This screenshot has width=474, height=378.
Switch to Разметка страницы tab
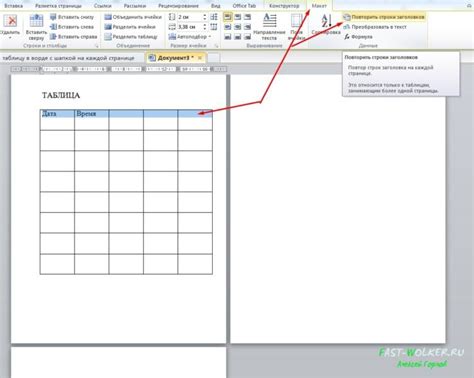58,6
